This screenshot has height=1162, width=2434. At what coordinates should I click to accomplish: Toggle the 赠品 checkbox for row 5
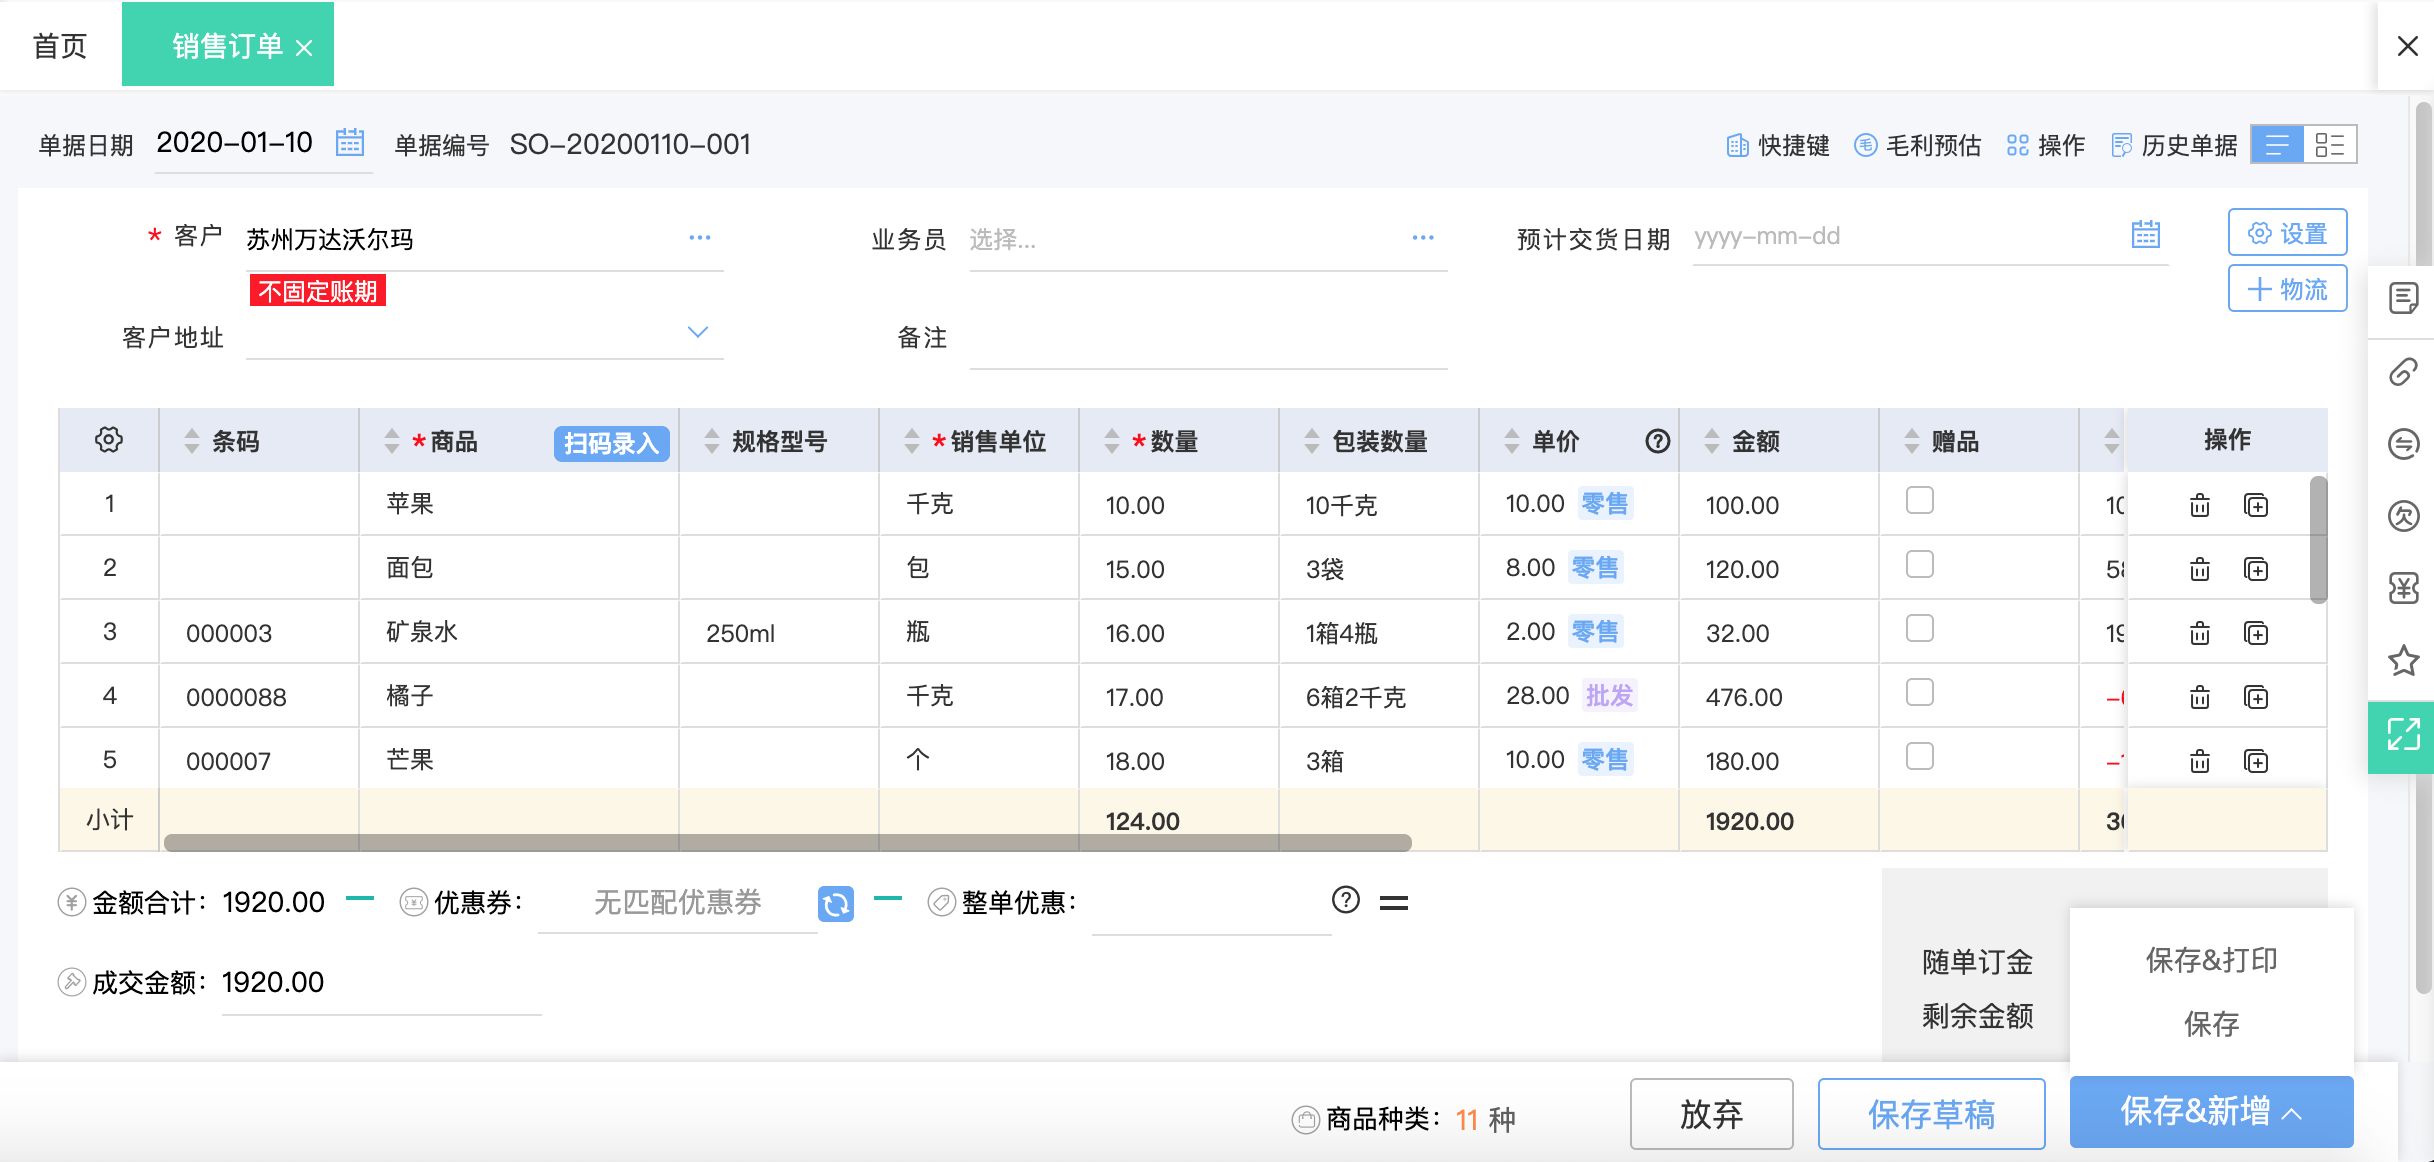pyautogui.click(x=1920, y=757)
